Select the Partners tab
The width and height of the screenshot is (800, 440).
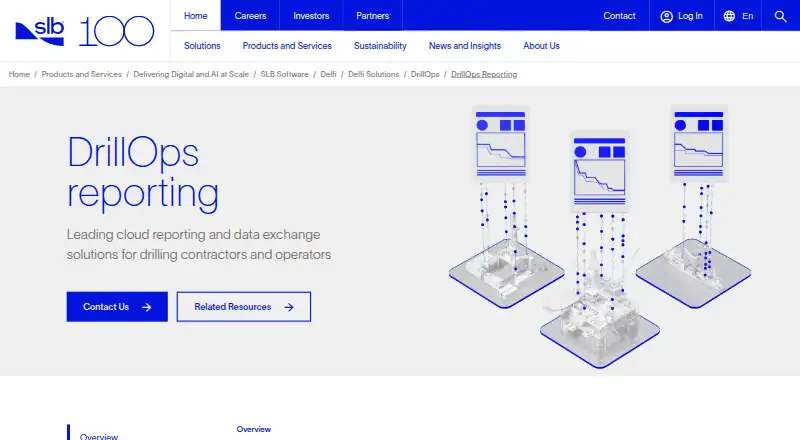(372, 15)
